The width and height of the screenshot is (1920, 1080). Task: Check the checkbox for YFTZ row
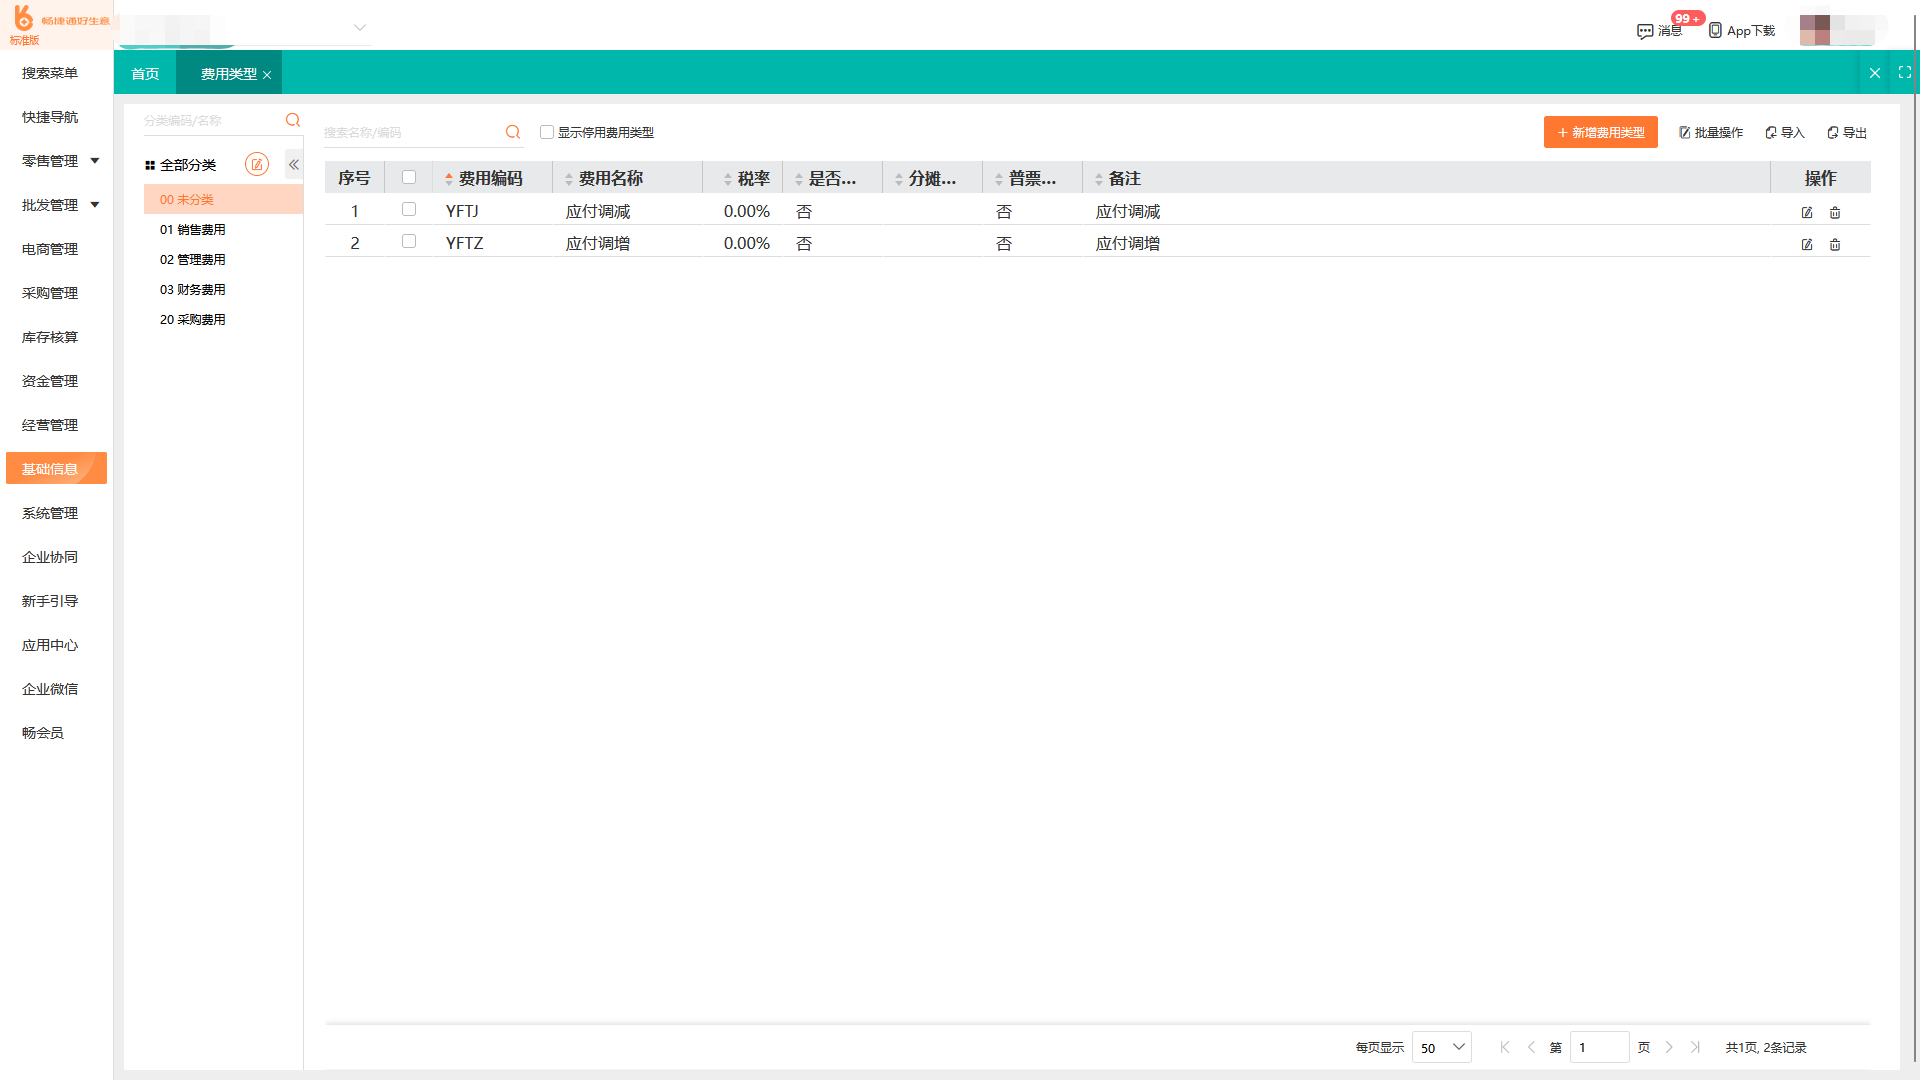[409, 243]
